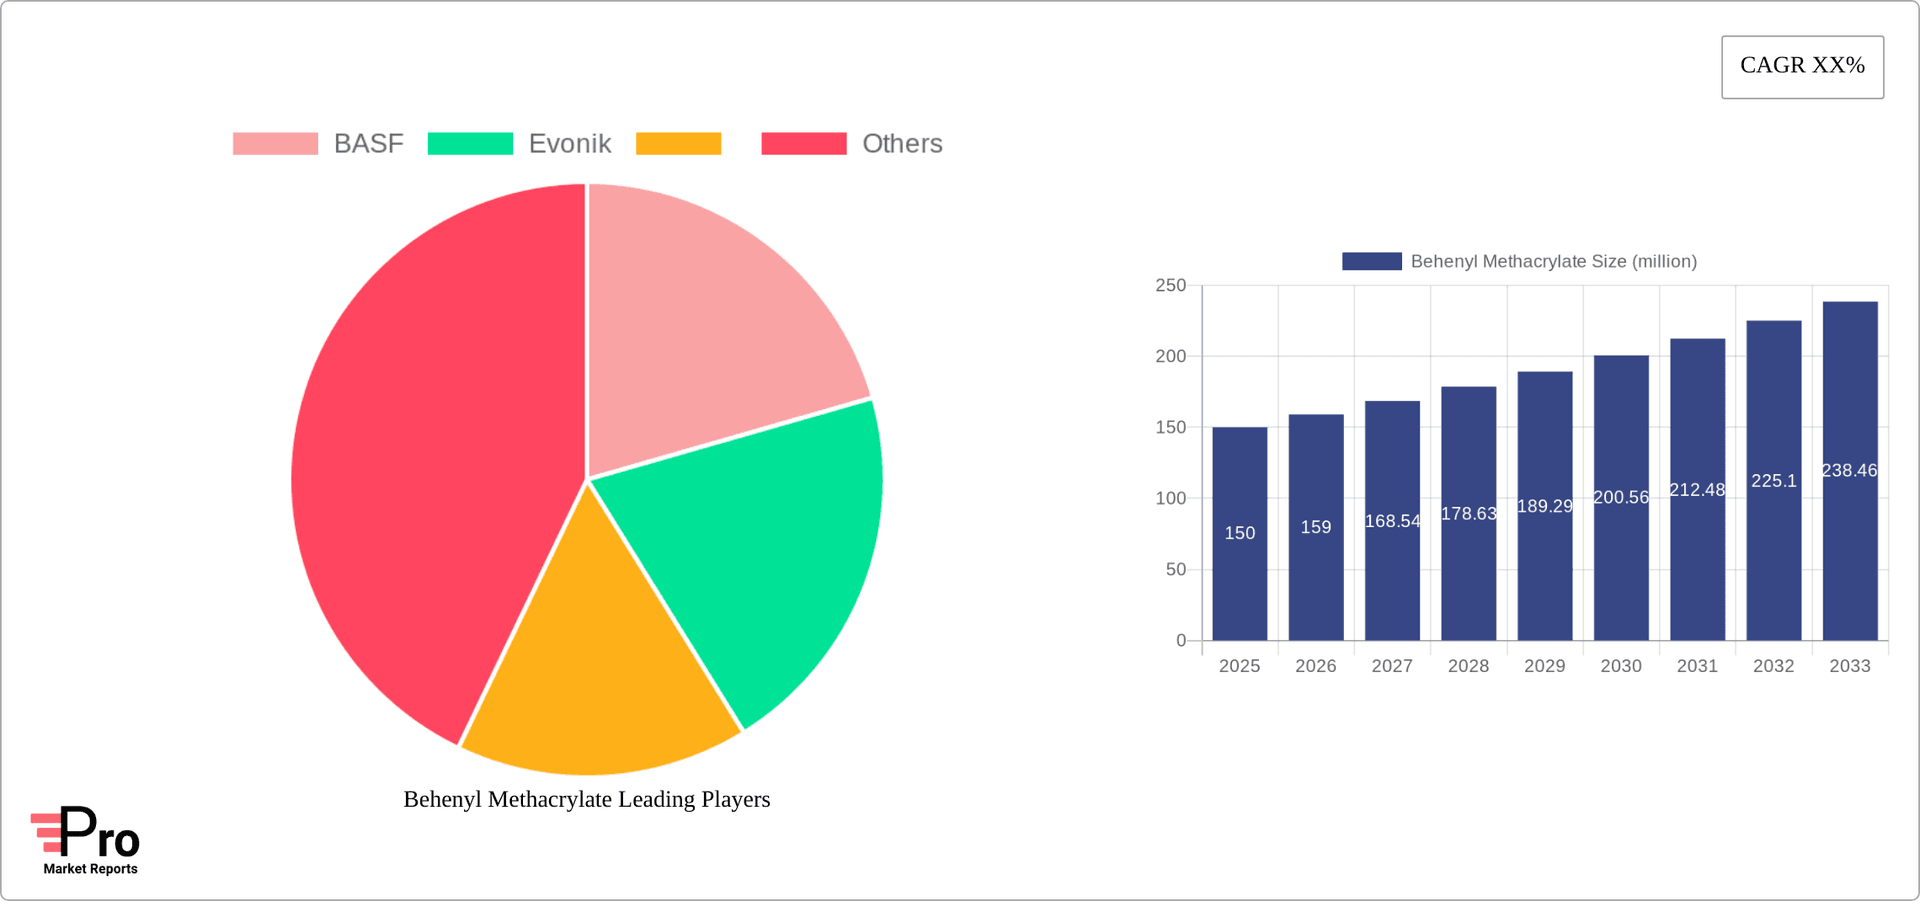The width and height of the screenshot is (1920, 901).
Task: Collapse the pie chart legend row
Action: [587, 143]
